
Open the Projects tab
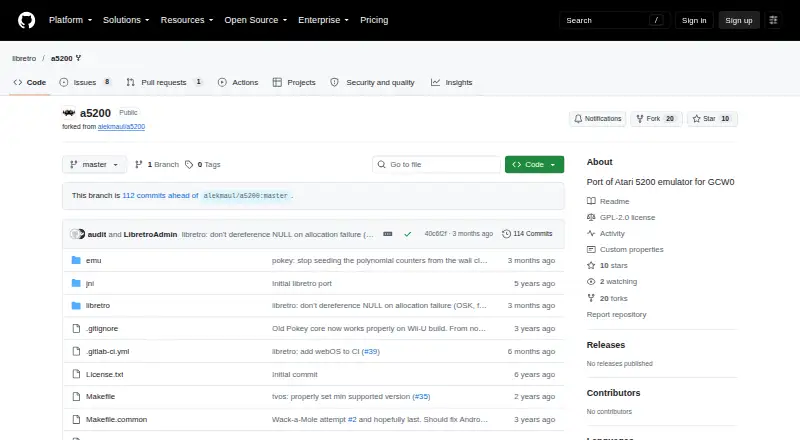tap(294, 82)
